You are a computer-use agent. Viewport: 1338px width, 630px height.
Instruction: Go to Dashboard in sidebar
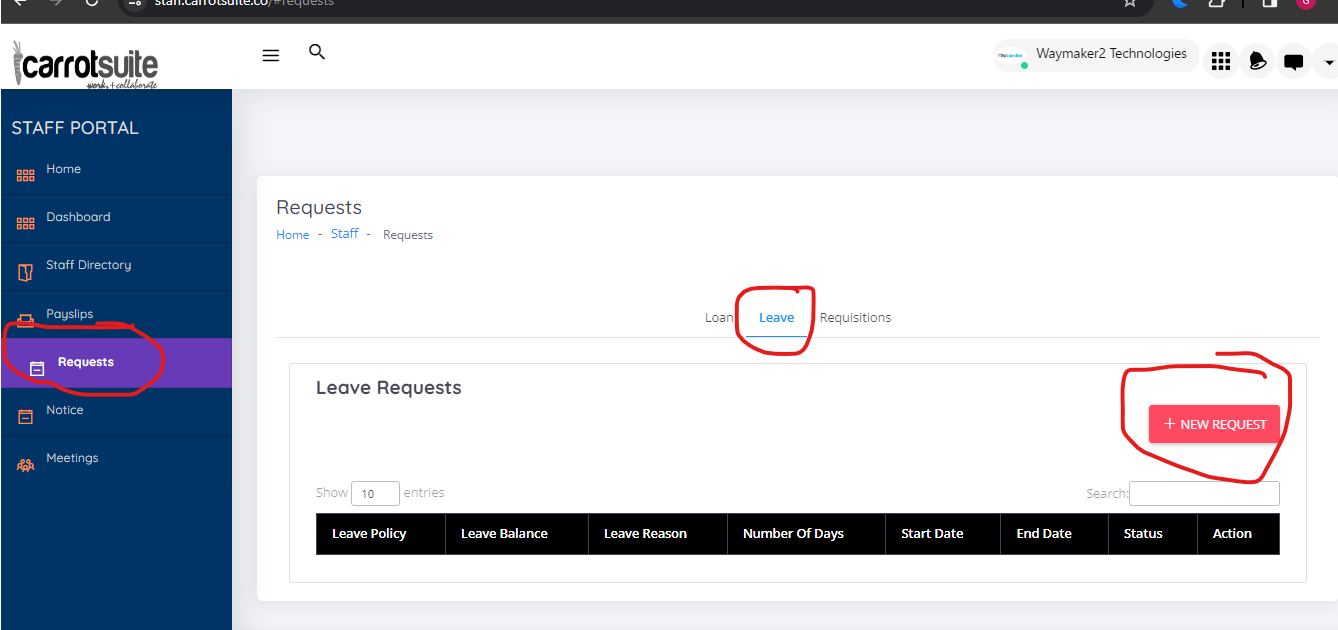point(78,217)
